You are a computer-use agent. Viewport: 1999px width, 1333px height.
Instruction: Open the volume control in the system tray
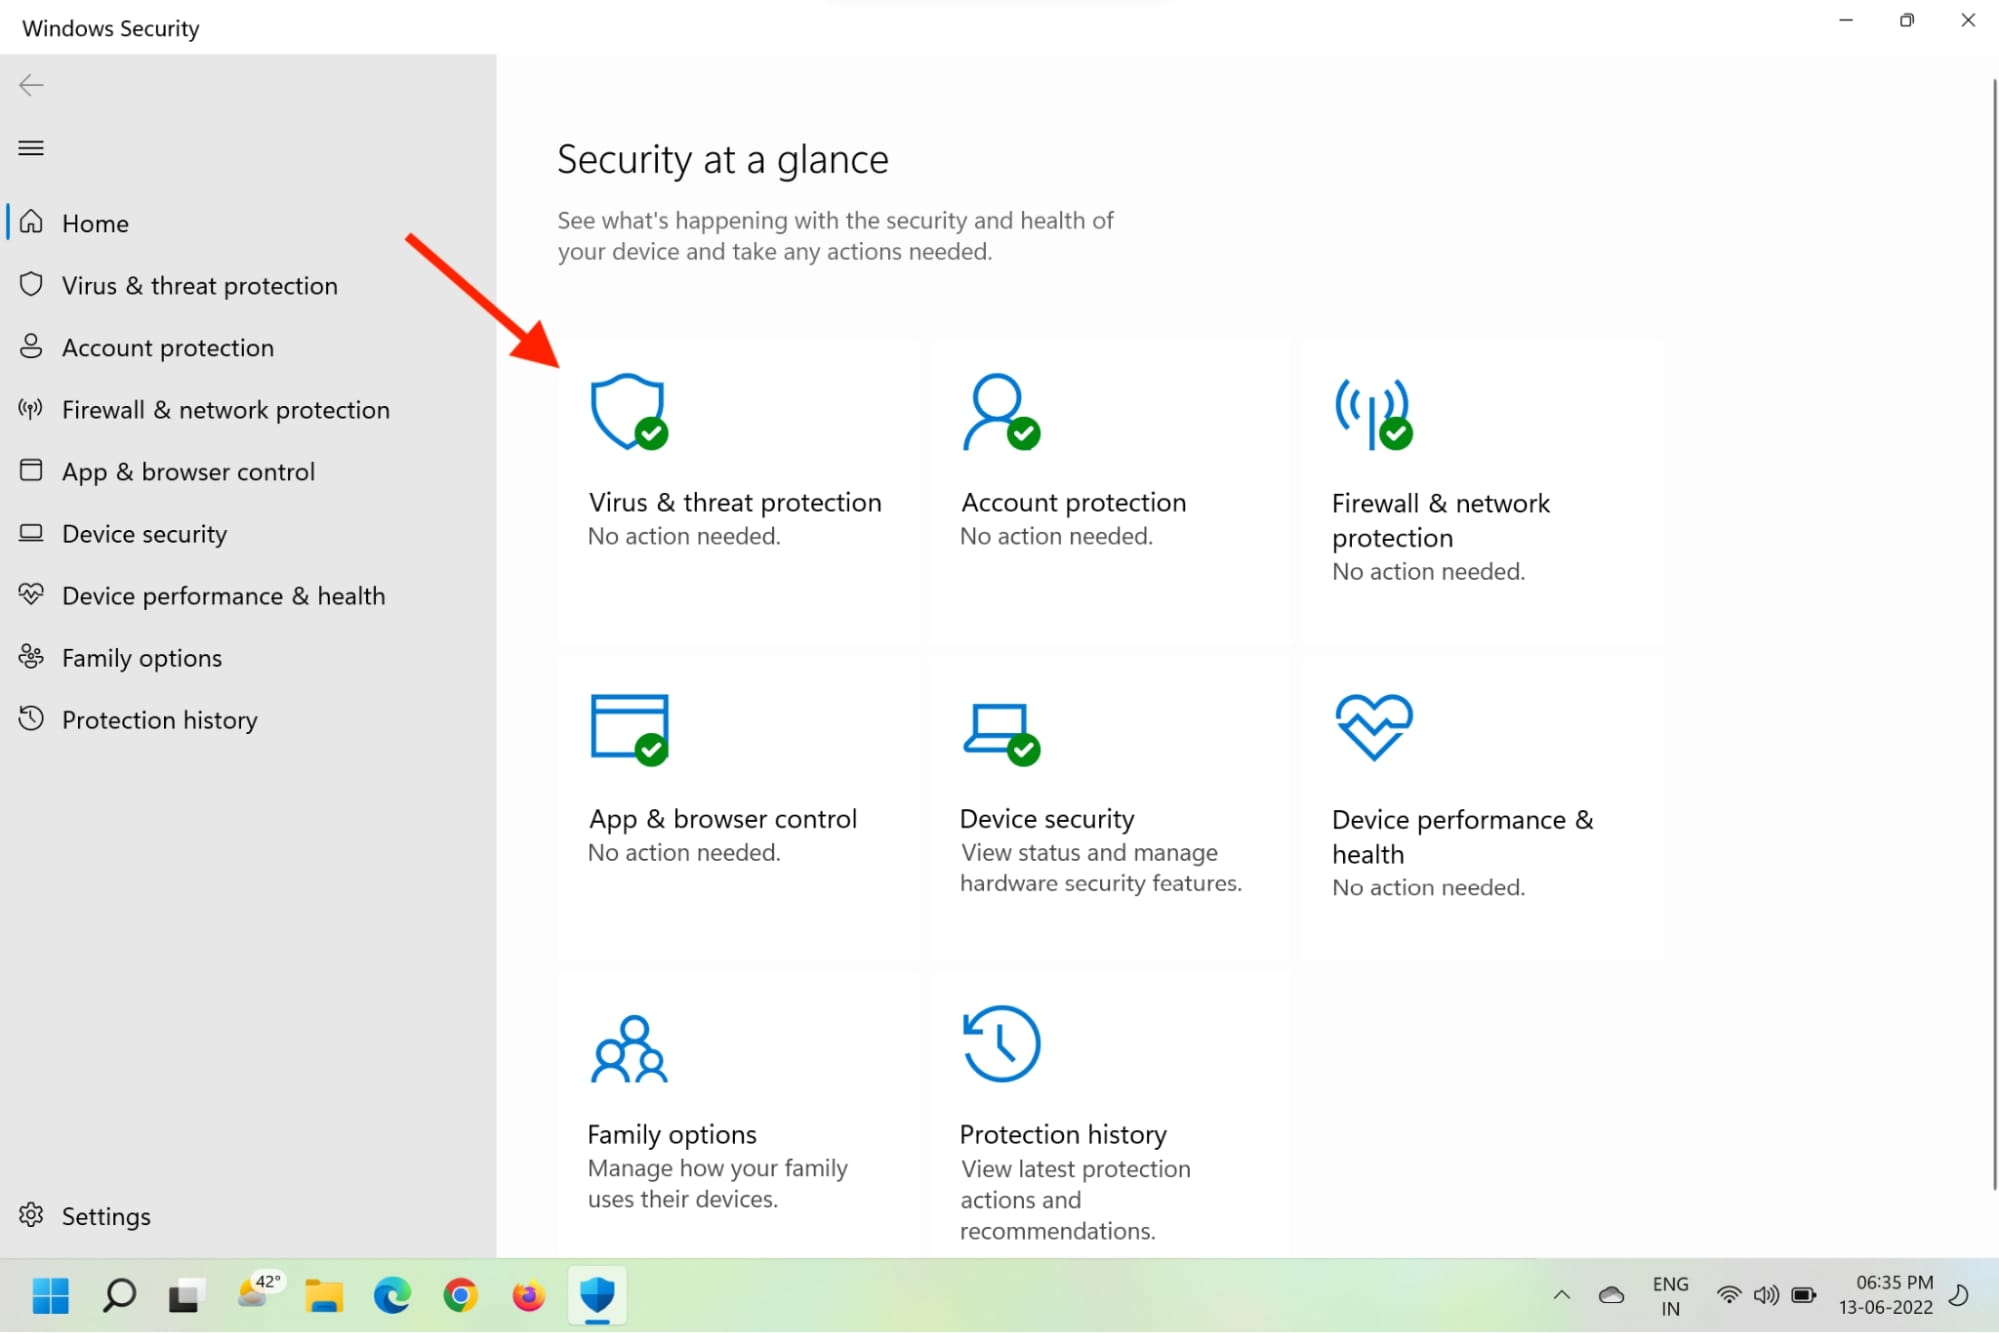(1765, 1295)
